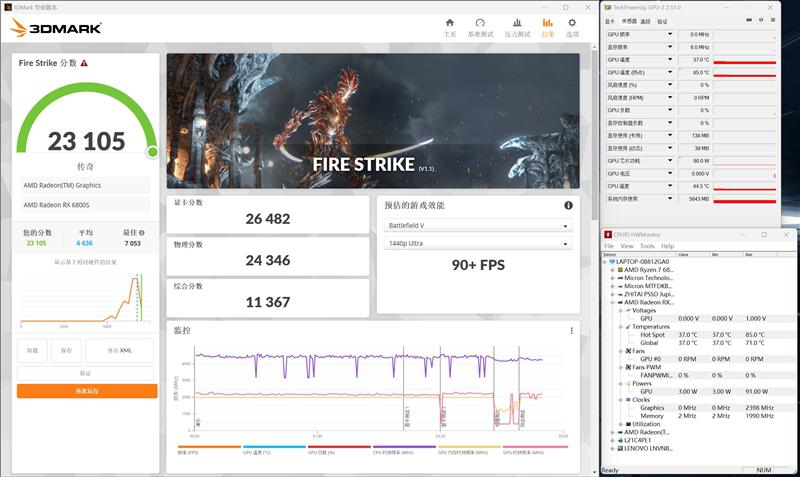The image size is (800, 477).
Task: Open the 主页 home icon in 3DMark
Action: 450,26
